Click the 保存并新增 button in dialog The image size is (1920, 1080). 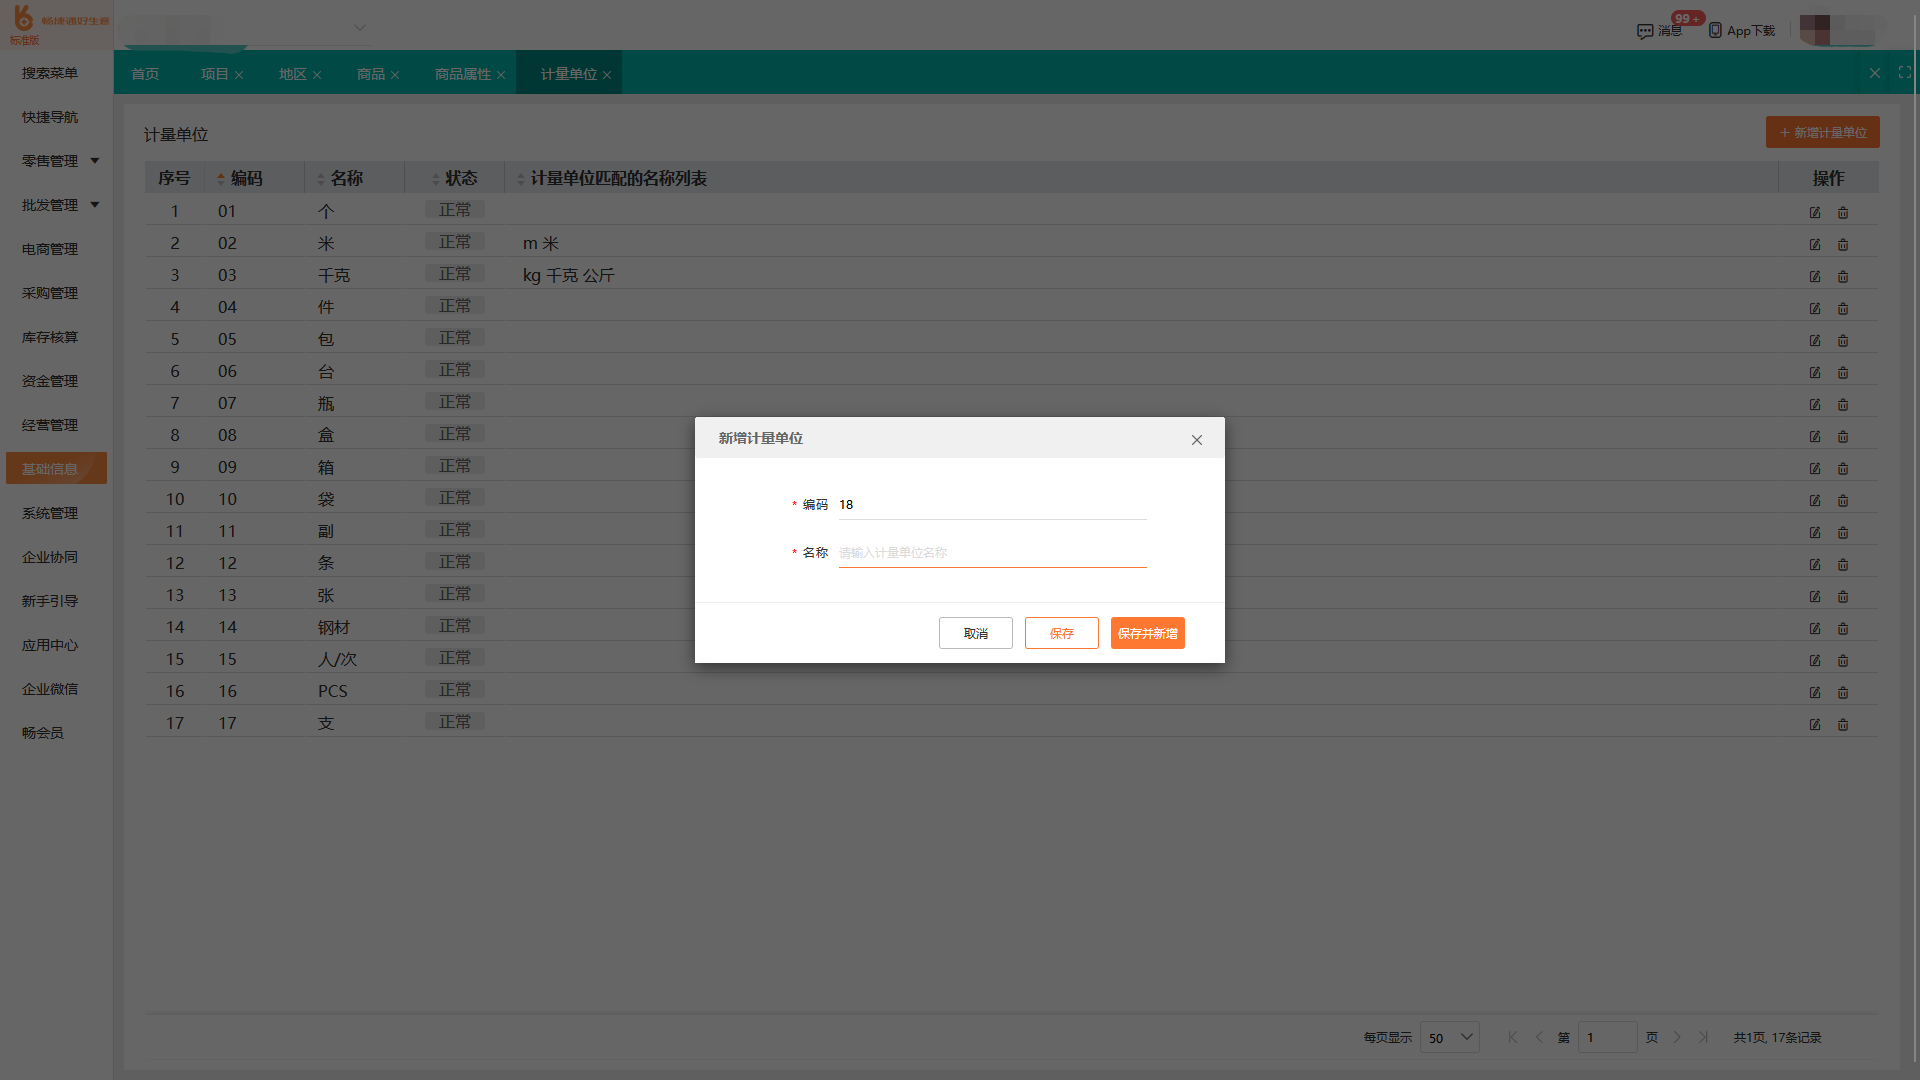coord(1147,633)
